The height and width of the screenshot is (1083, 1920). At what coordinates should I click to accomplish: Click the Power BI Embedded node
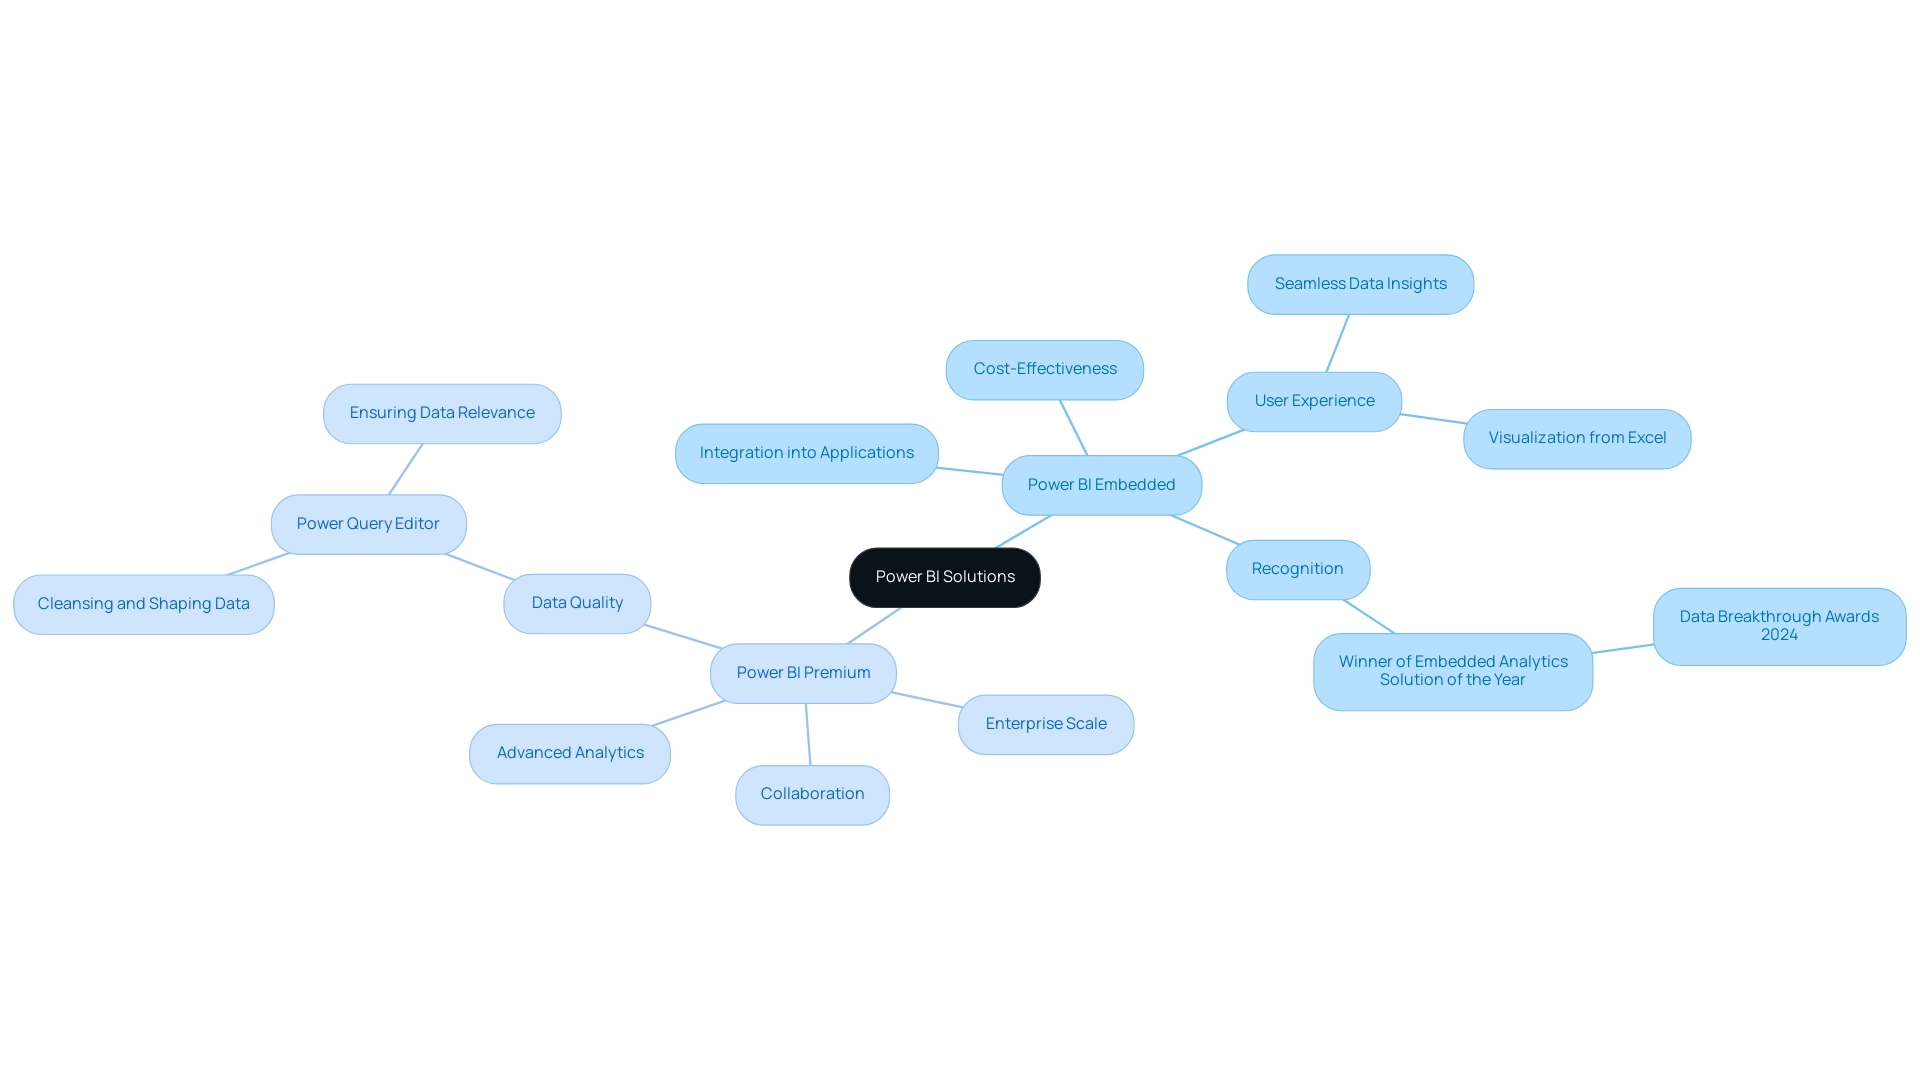coord(1101,484)
